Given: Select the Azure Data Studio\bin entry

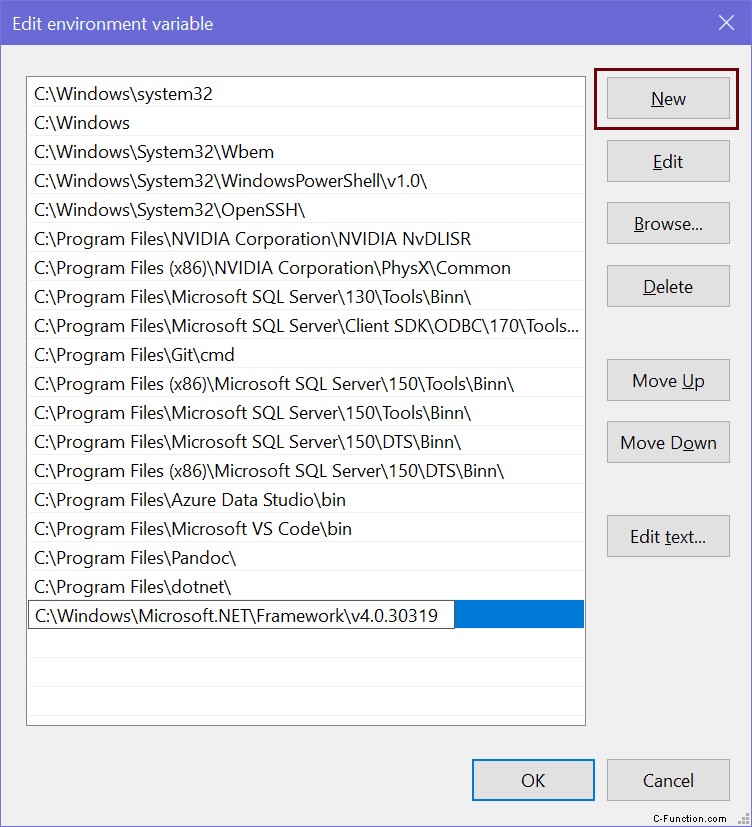Looking at the screenshot, I should 190,500.
